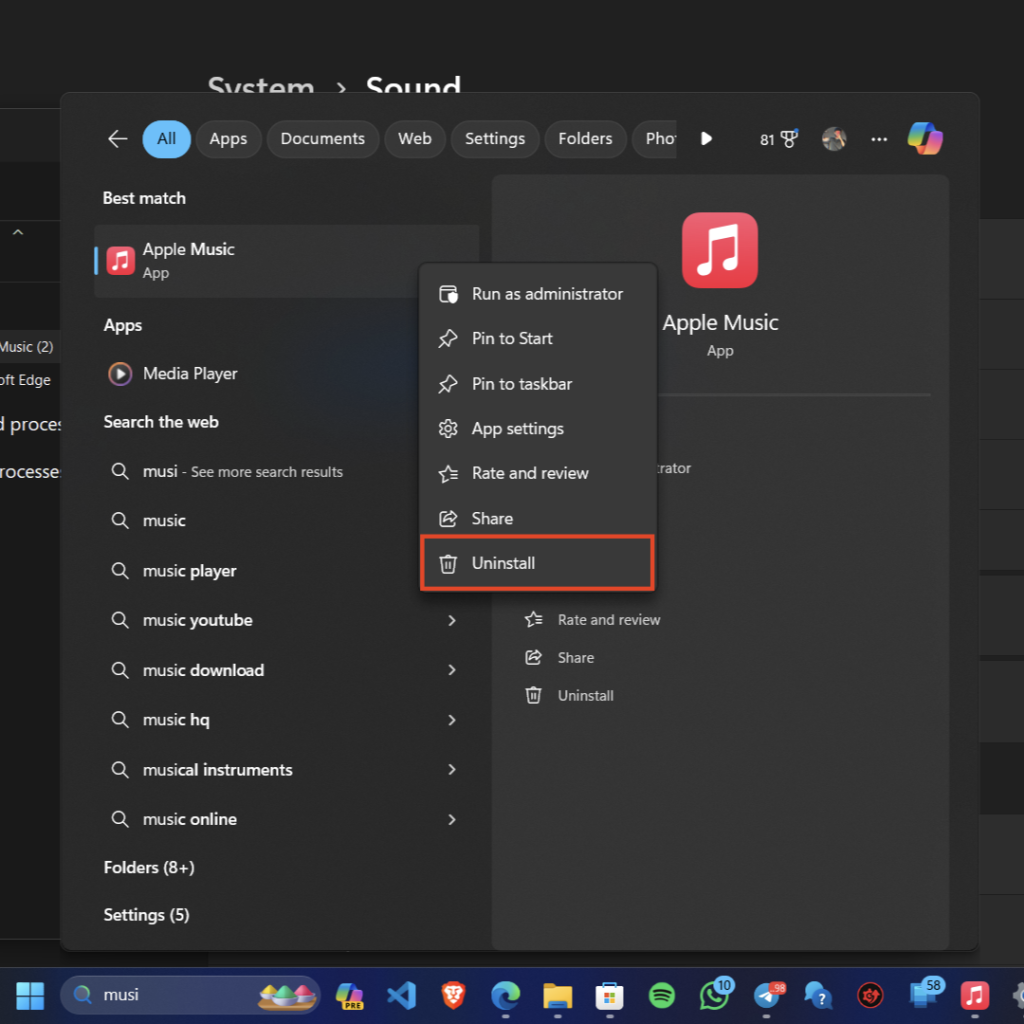Choose Rate and review in context menu

point(537,473)
